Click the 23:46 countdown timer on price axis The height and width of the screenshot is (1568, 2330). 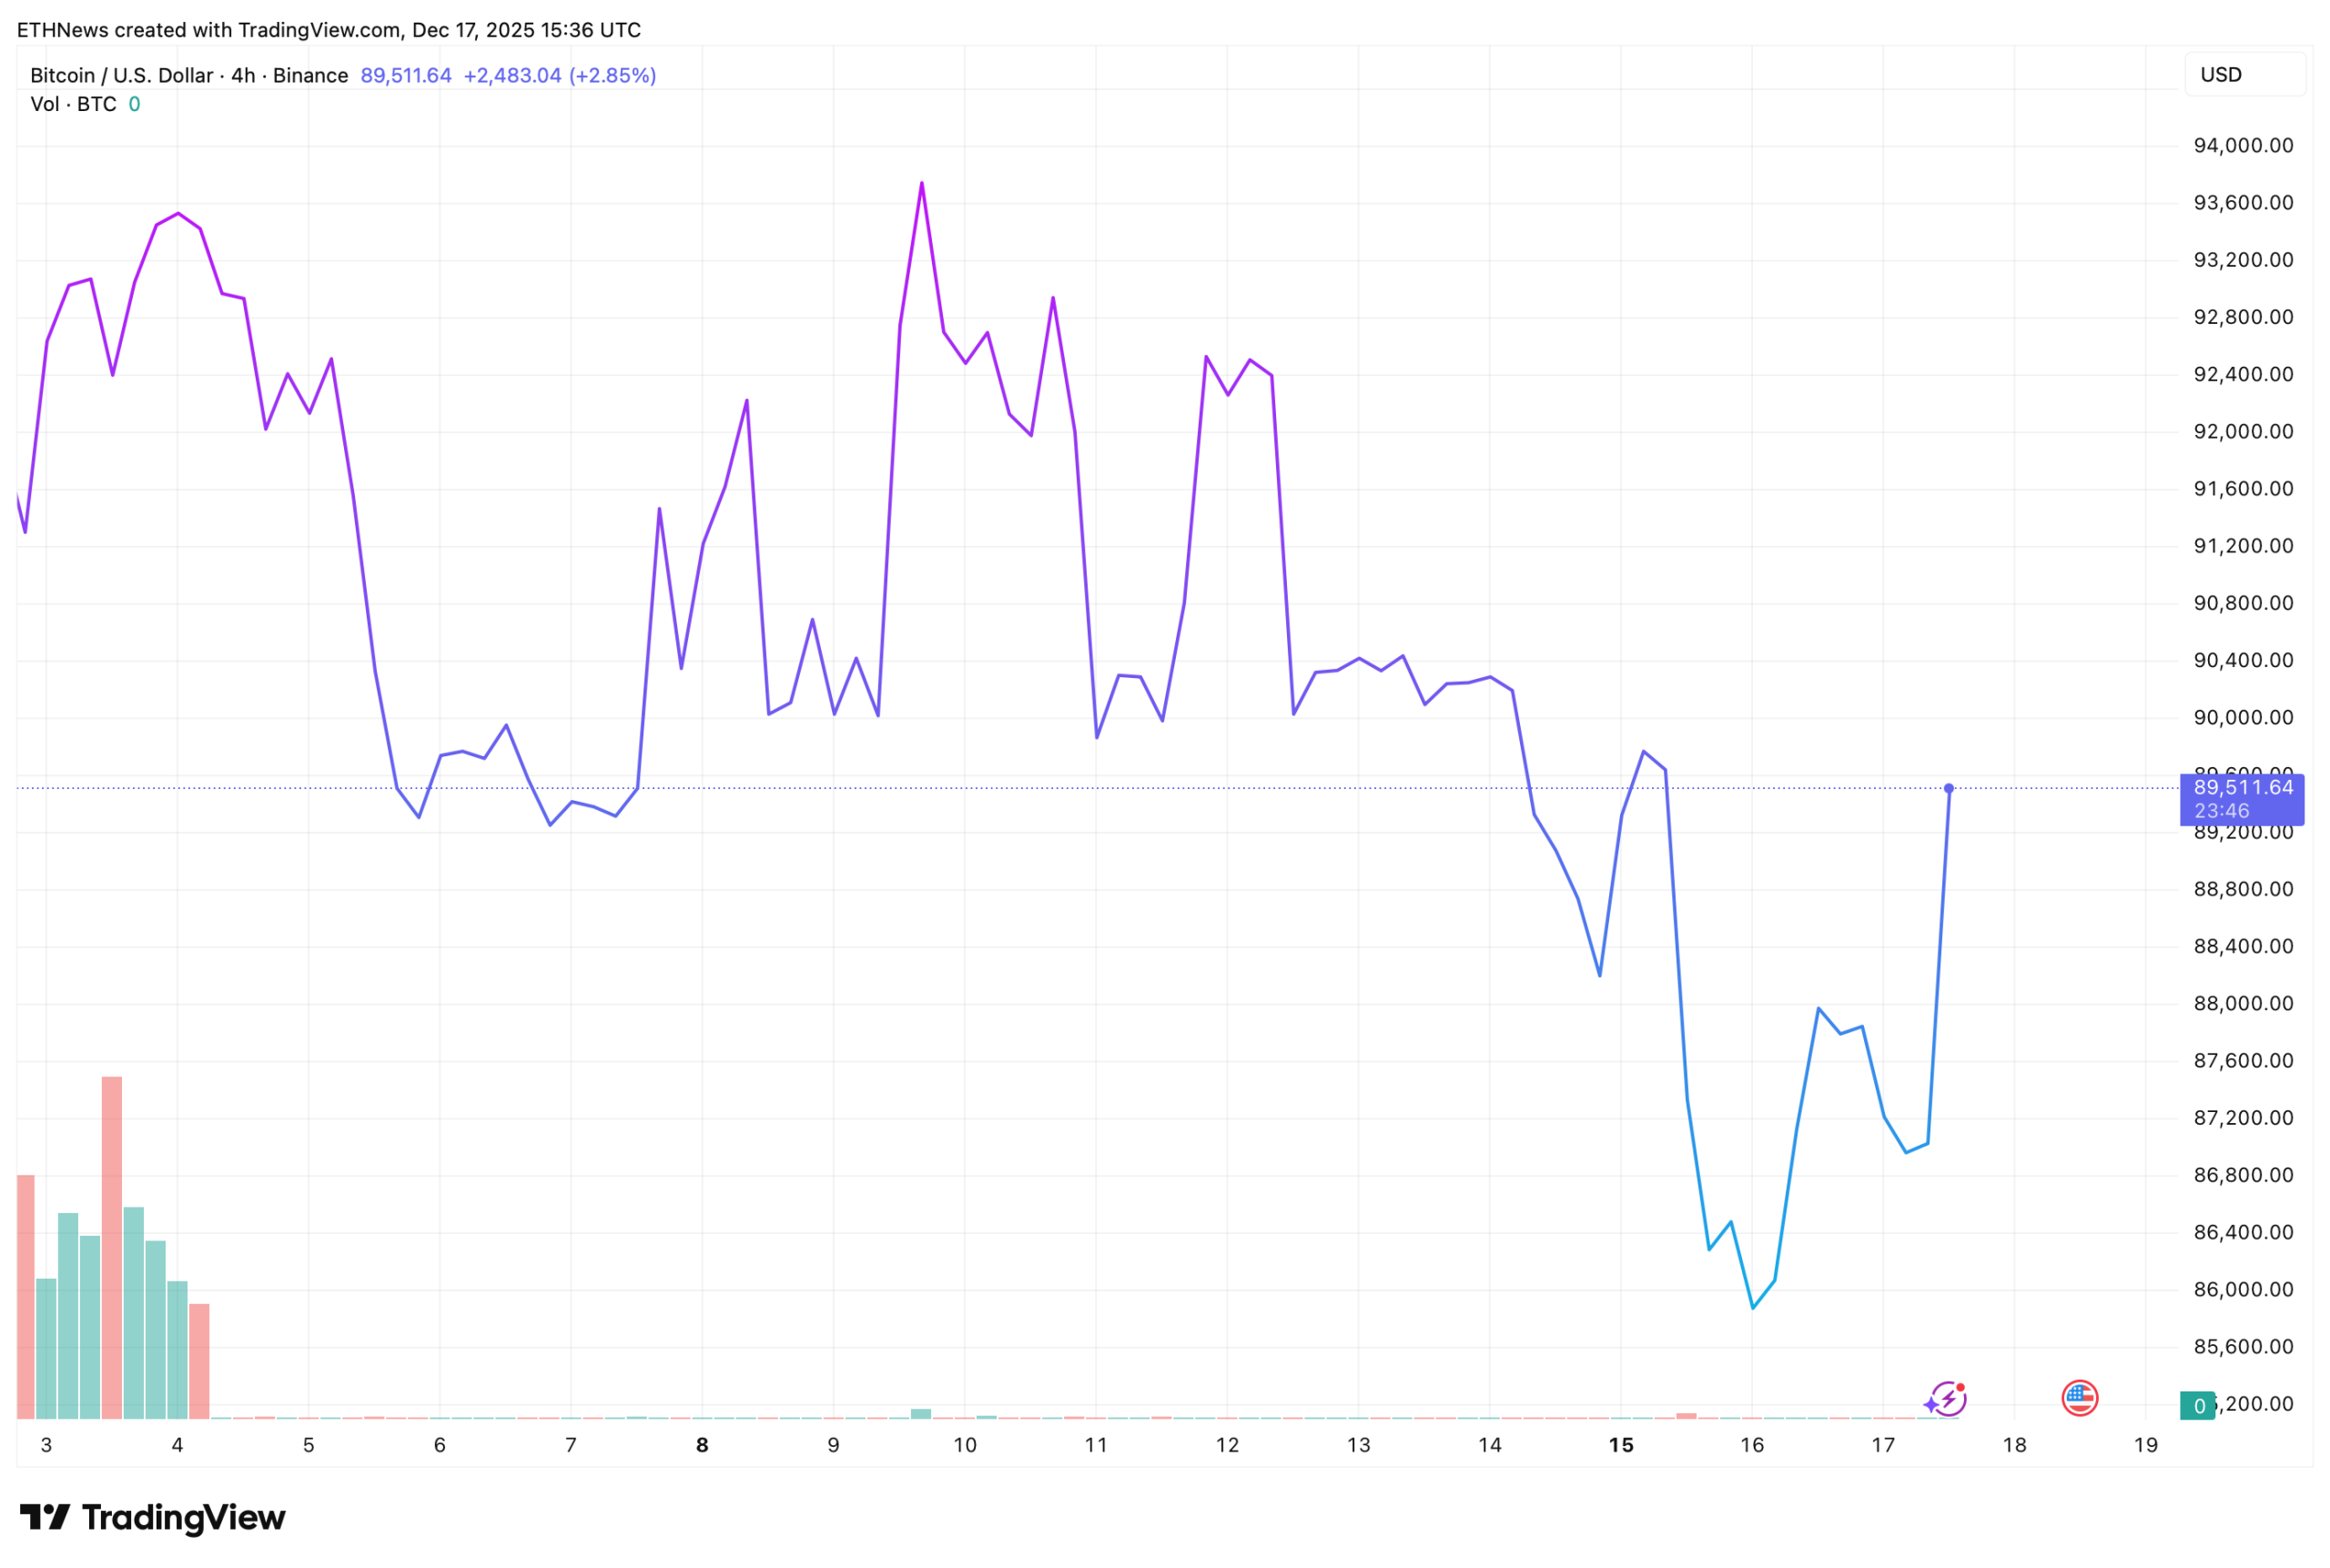click(2221, 811)
